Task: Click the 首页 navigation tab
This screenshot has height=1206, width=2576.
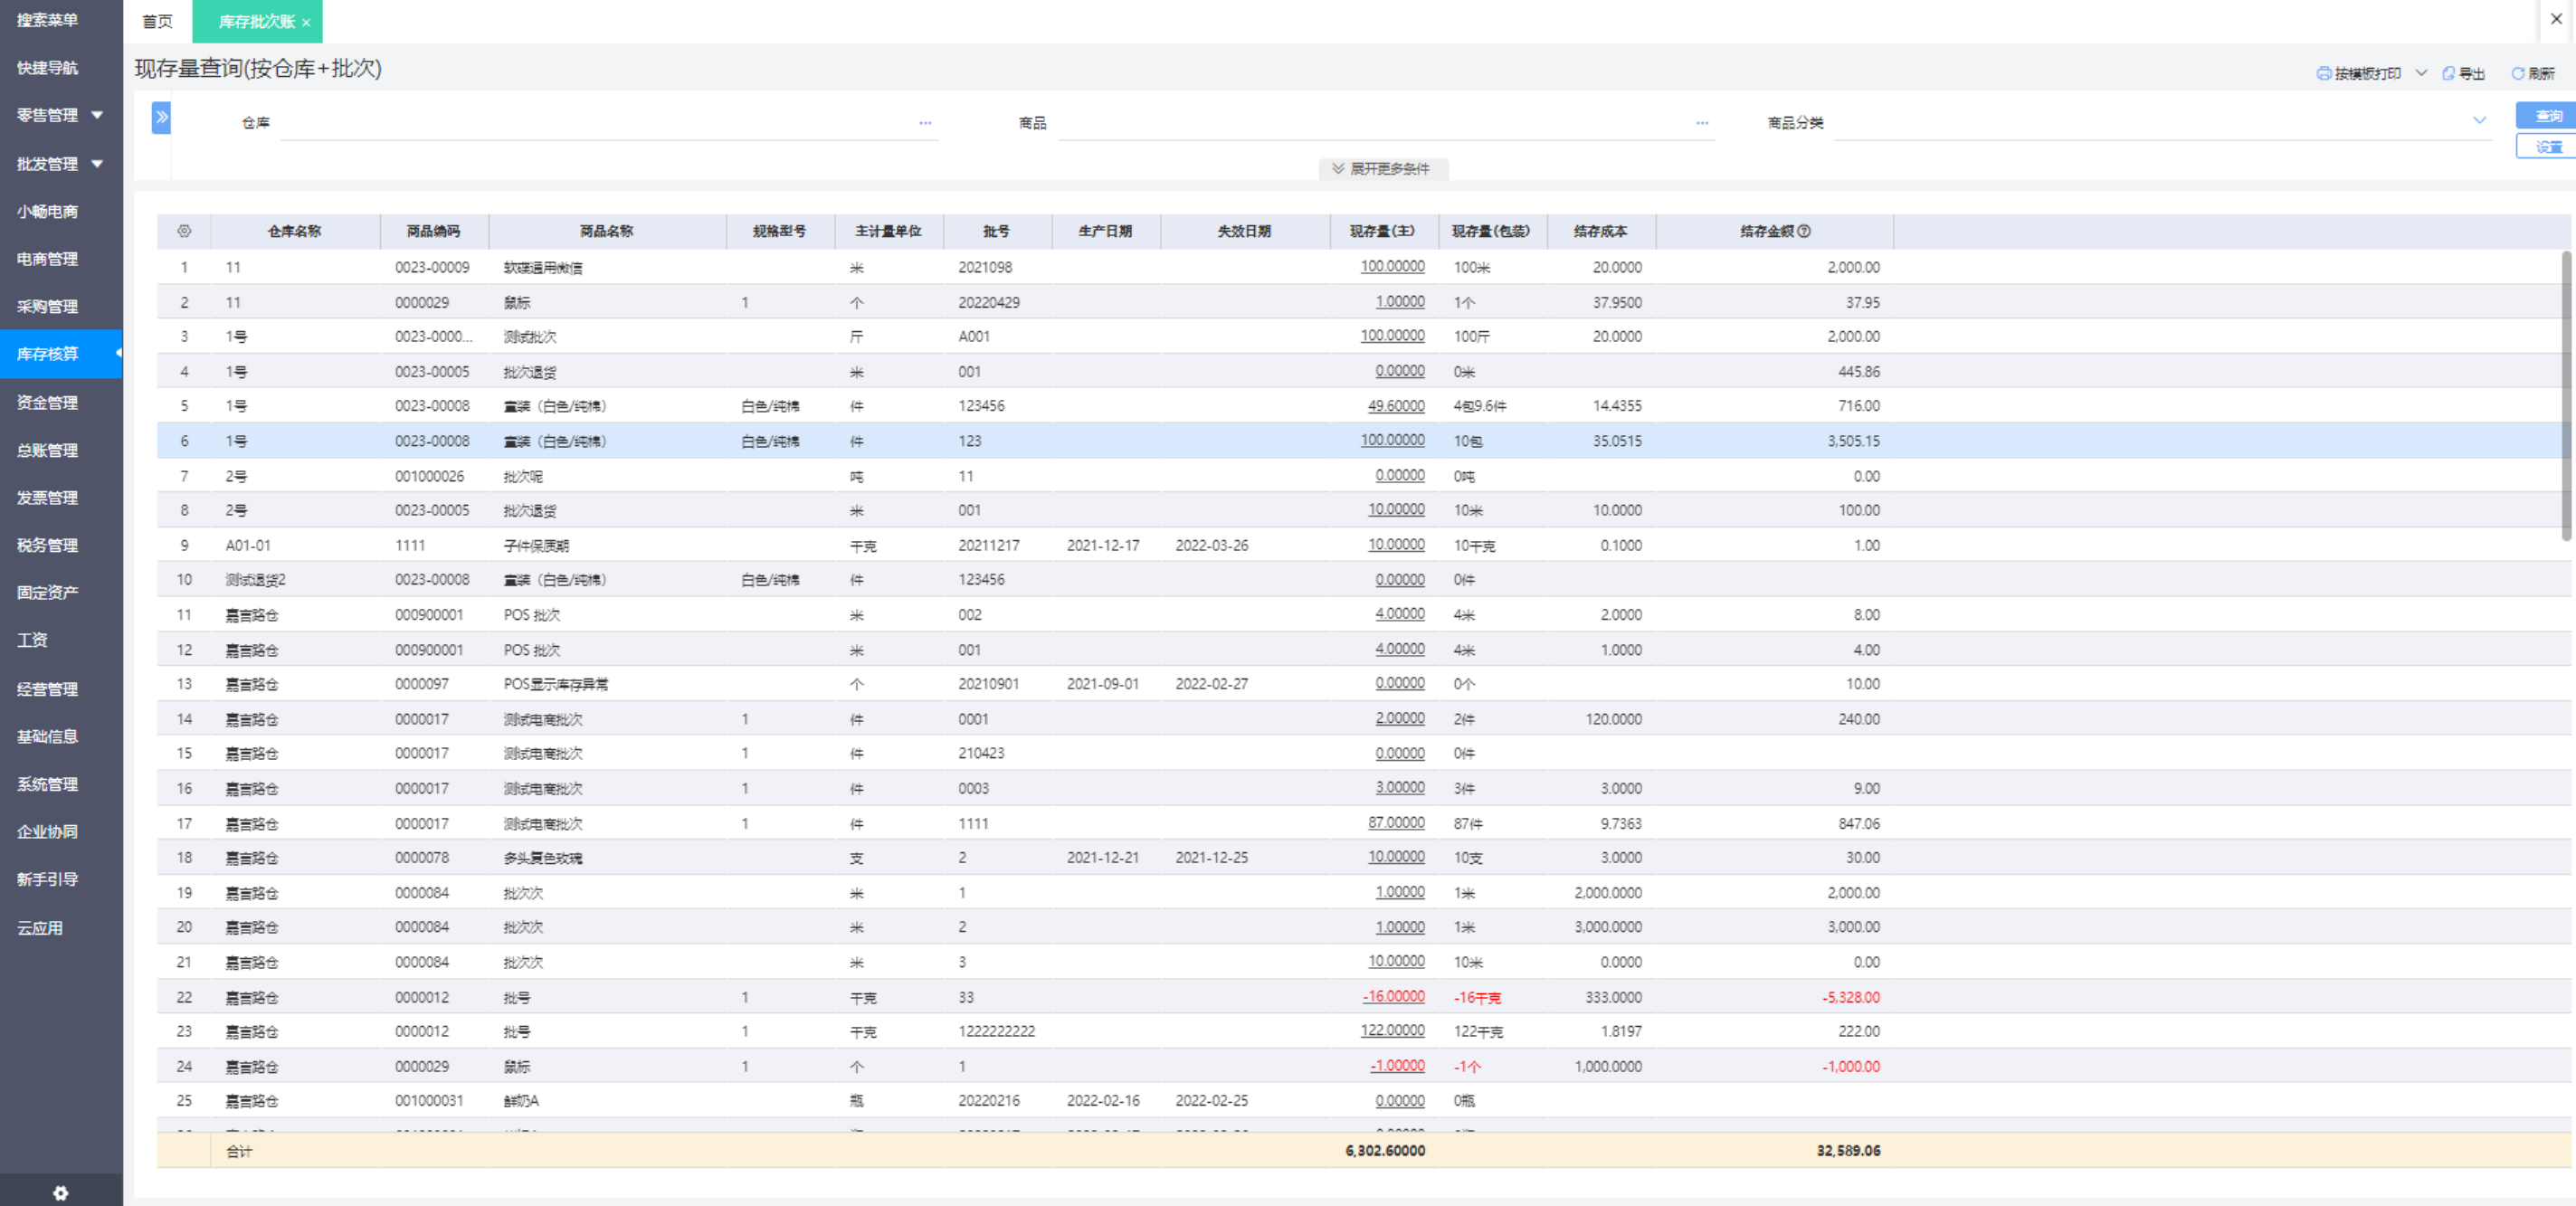Action: coord(157,22)
